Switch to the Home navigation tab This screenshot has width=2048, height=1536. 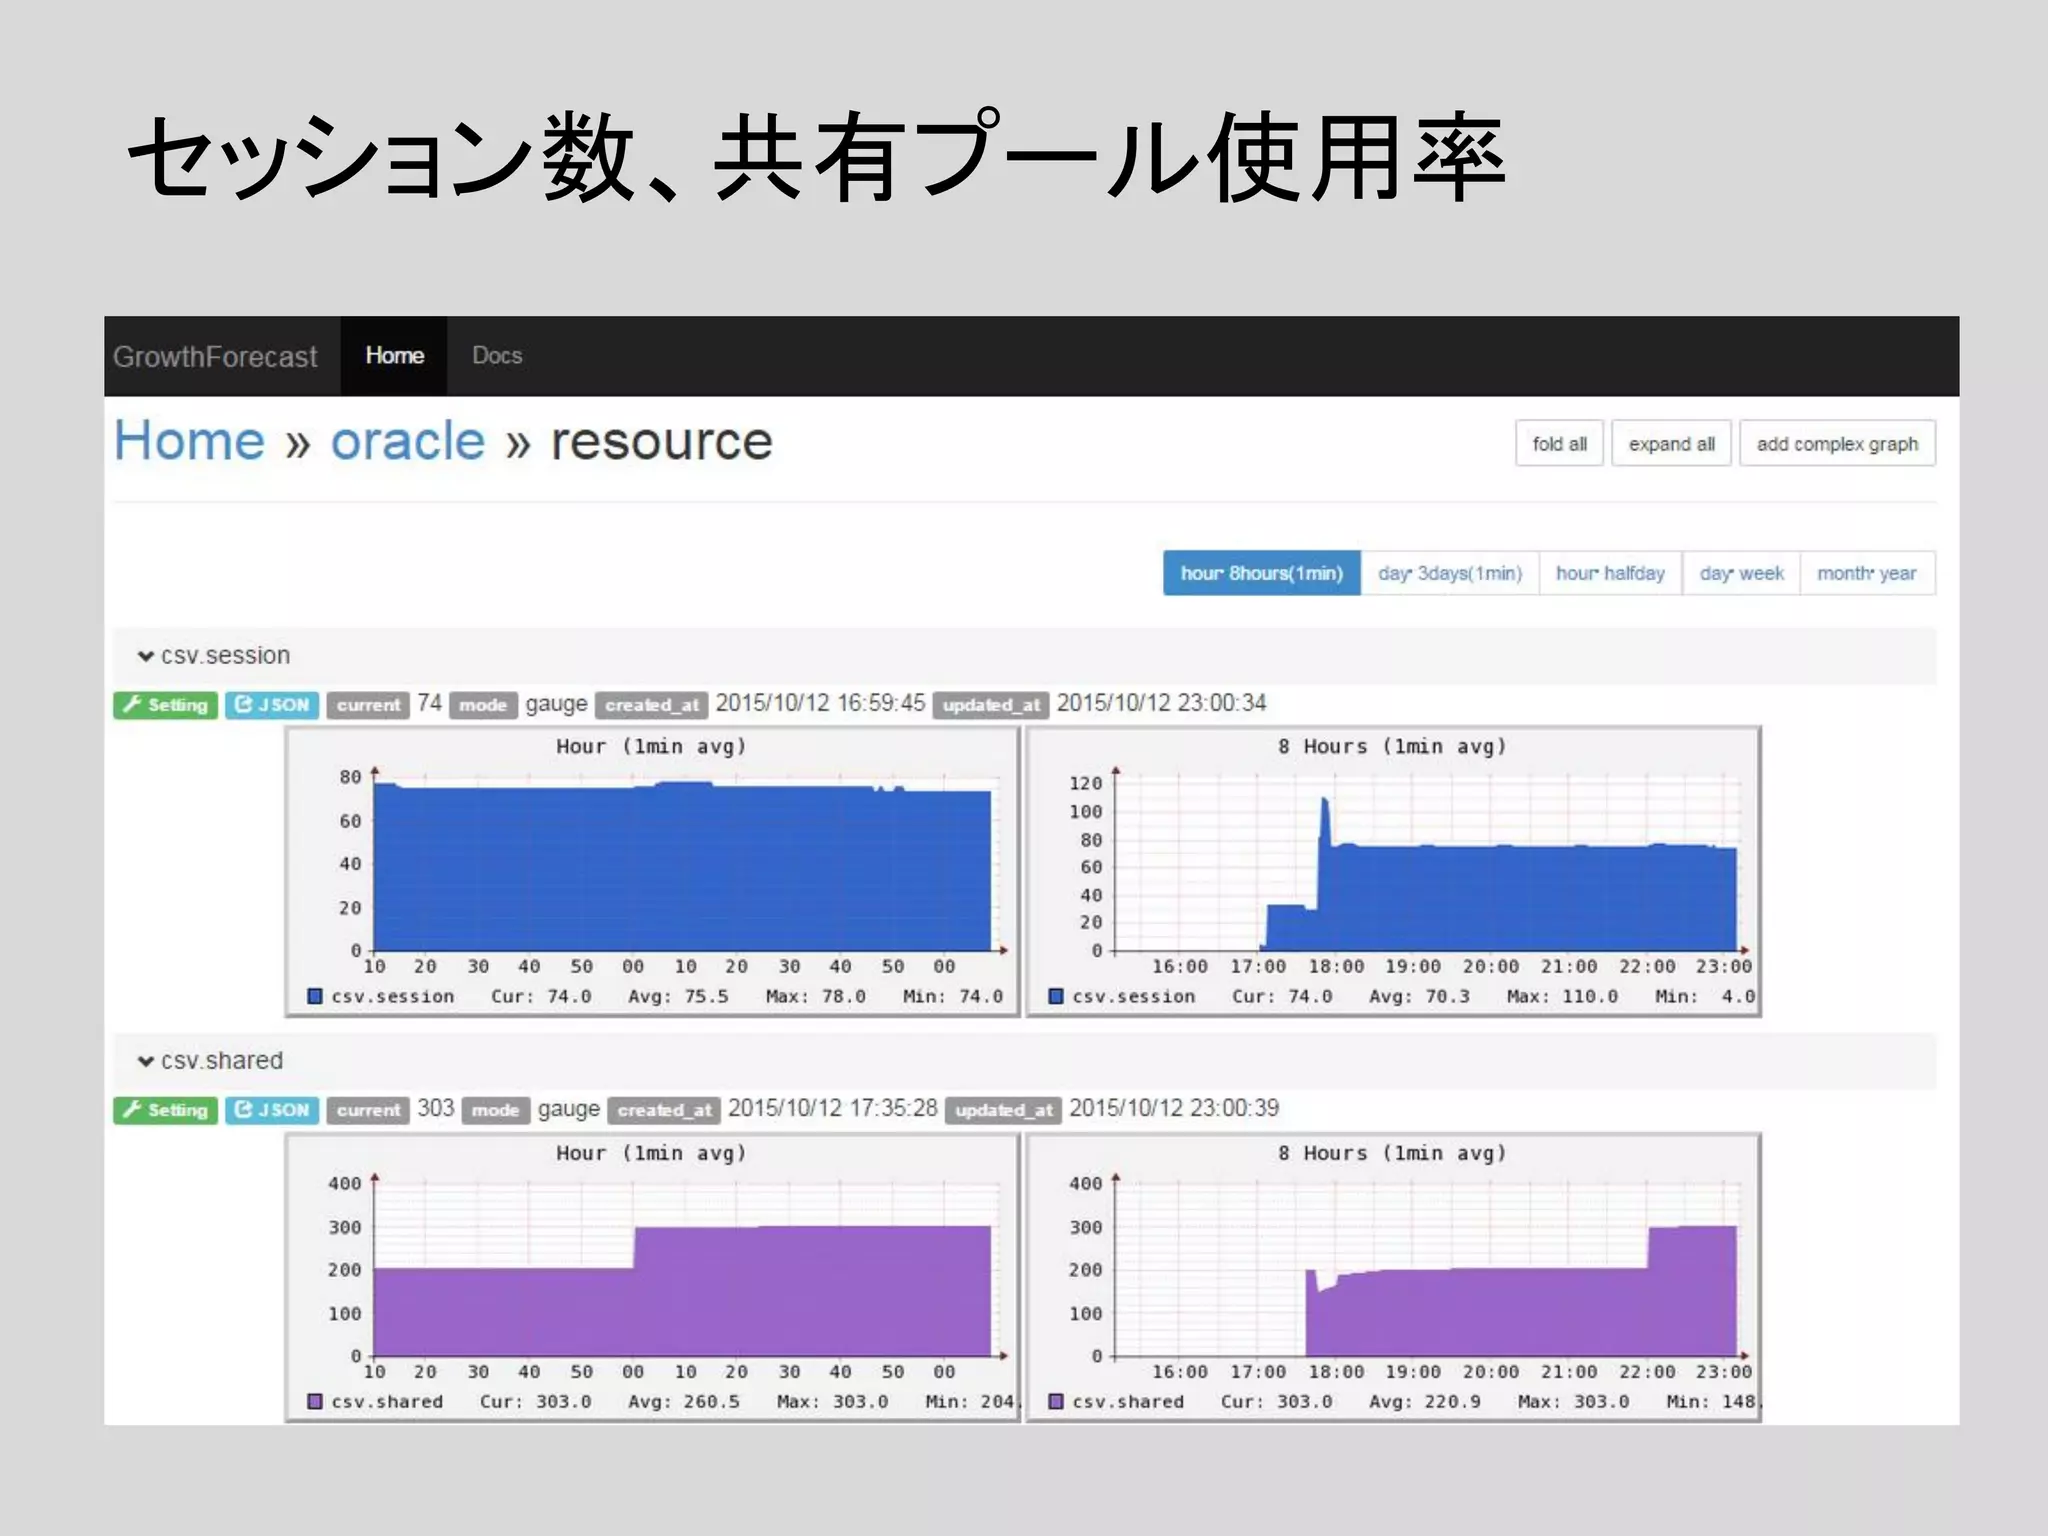(x=393, y=355)
